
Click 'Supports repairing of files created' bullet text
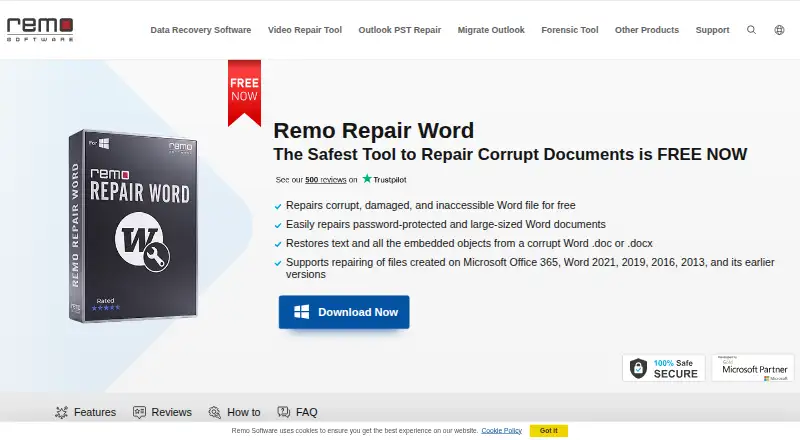click(x=530, y=268)
